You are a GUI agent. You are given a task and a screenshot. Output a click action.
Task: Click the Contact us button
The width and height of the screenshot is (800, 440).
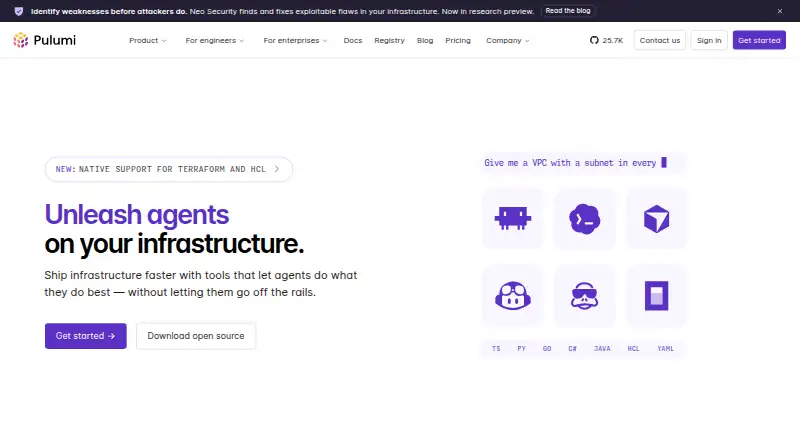pyautogui.click(x=660, y=40)
